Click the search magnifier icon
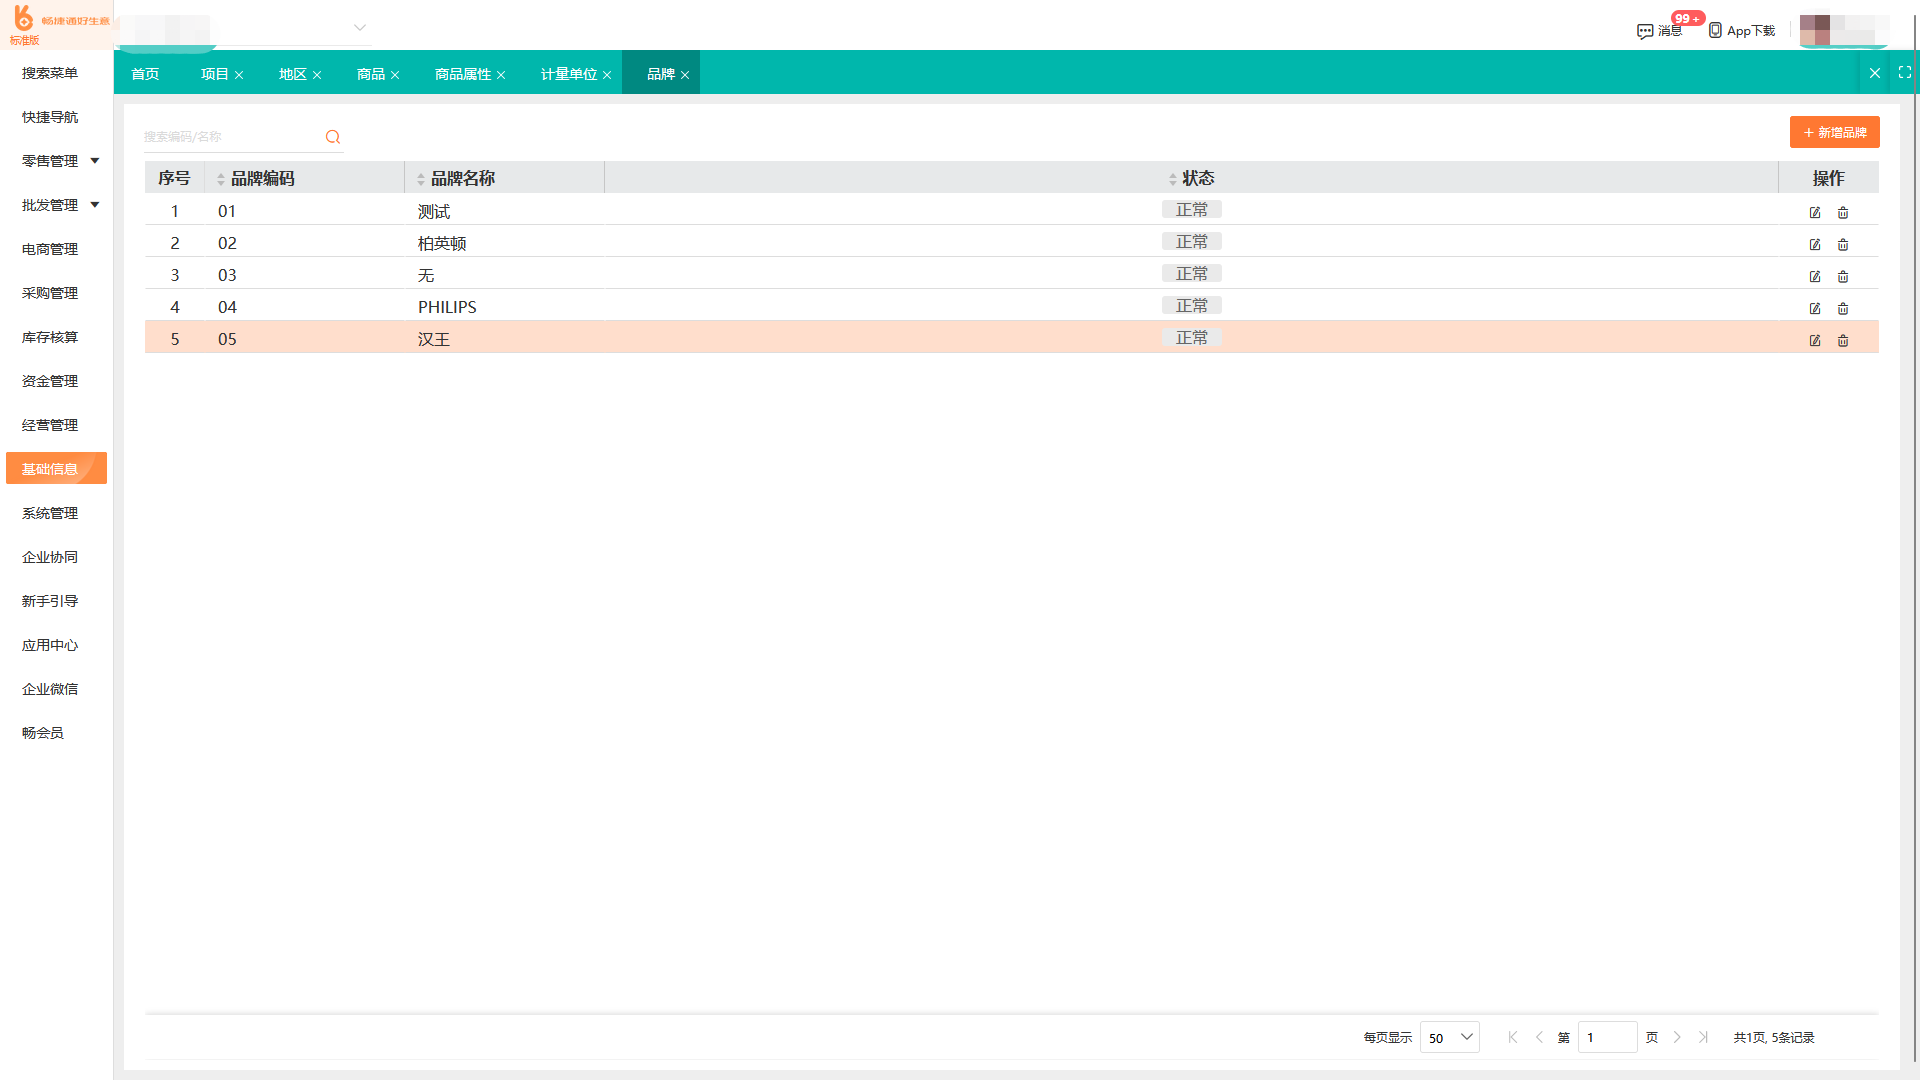 pyautogui.click(x=334, y=137)
